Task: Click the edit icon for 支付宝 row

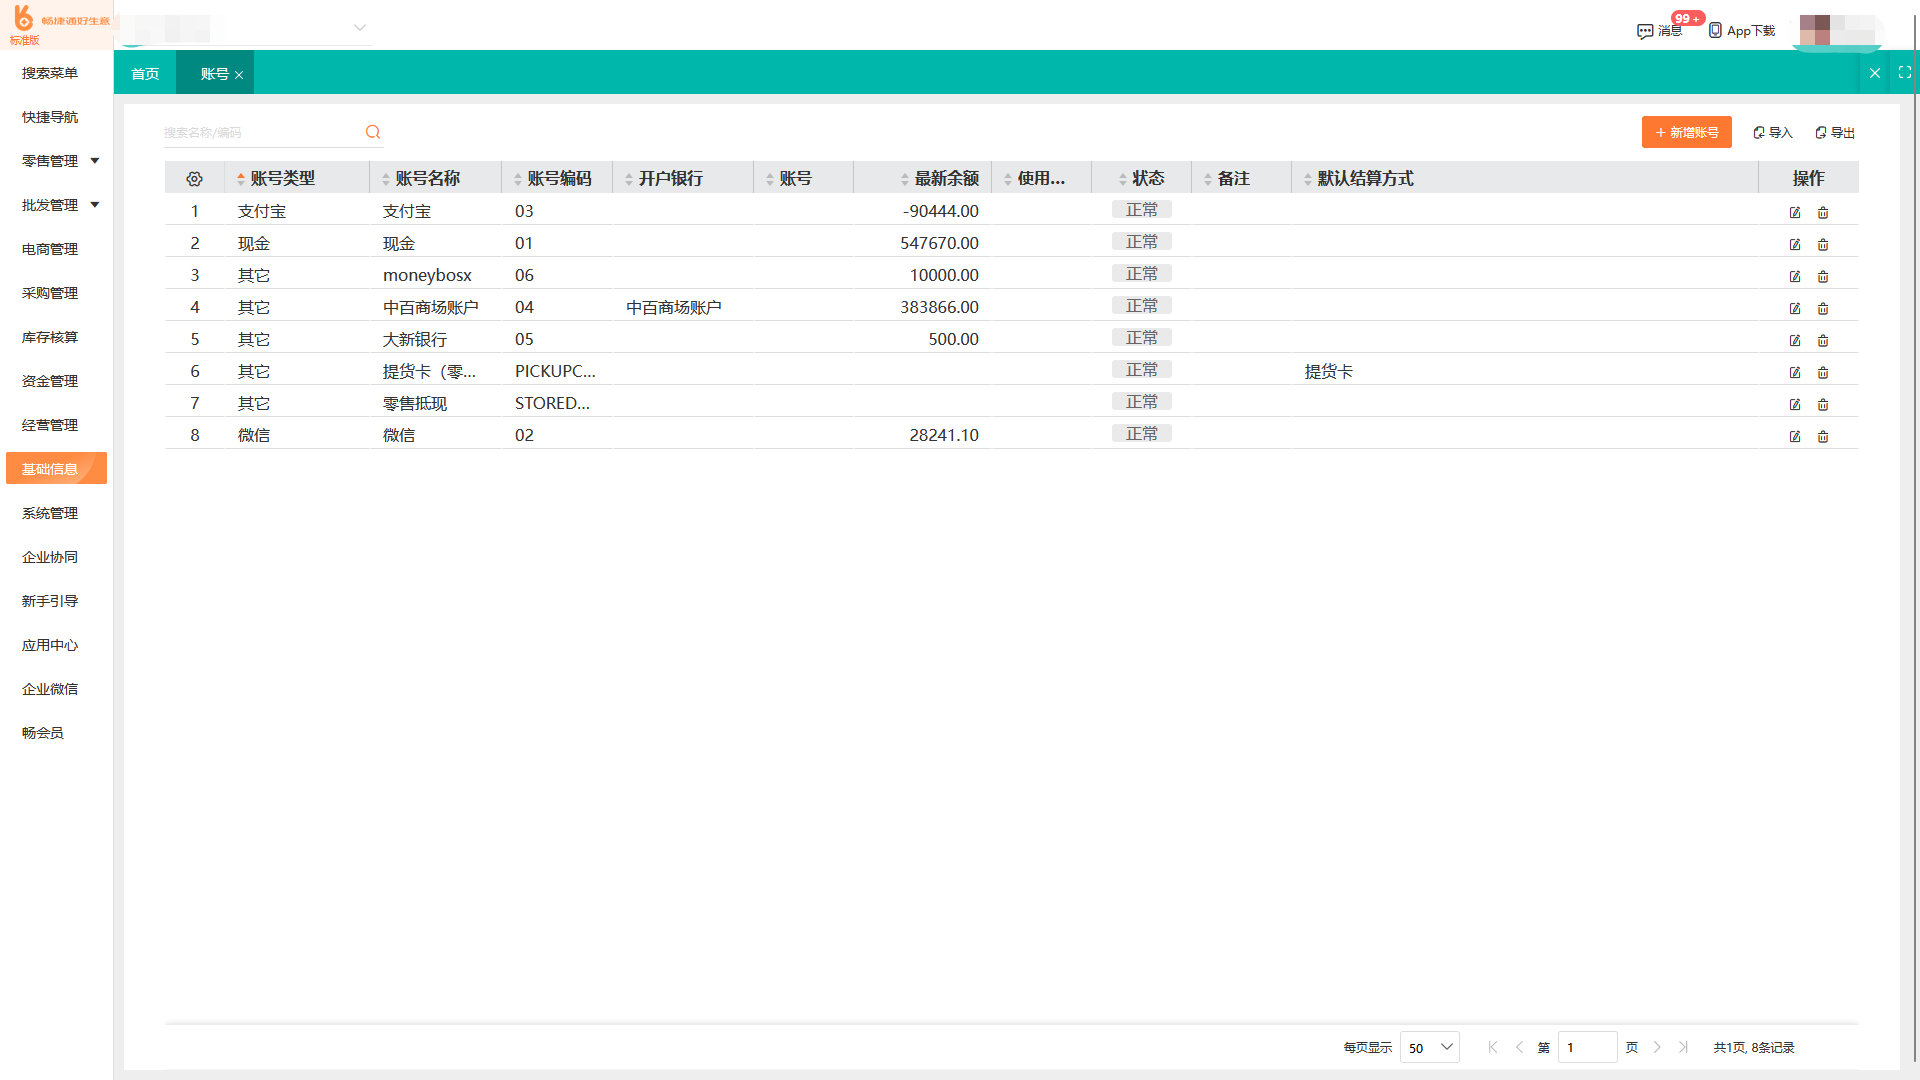Action: pos(1795,211)
